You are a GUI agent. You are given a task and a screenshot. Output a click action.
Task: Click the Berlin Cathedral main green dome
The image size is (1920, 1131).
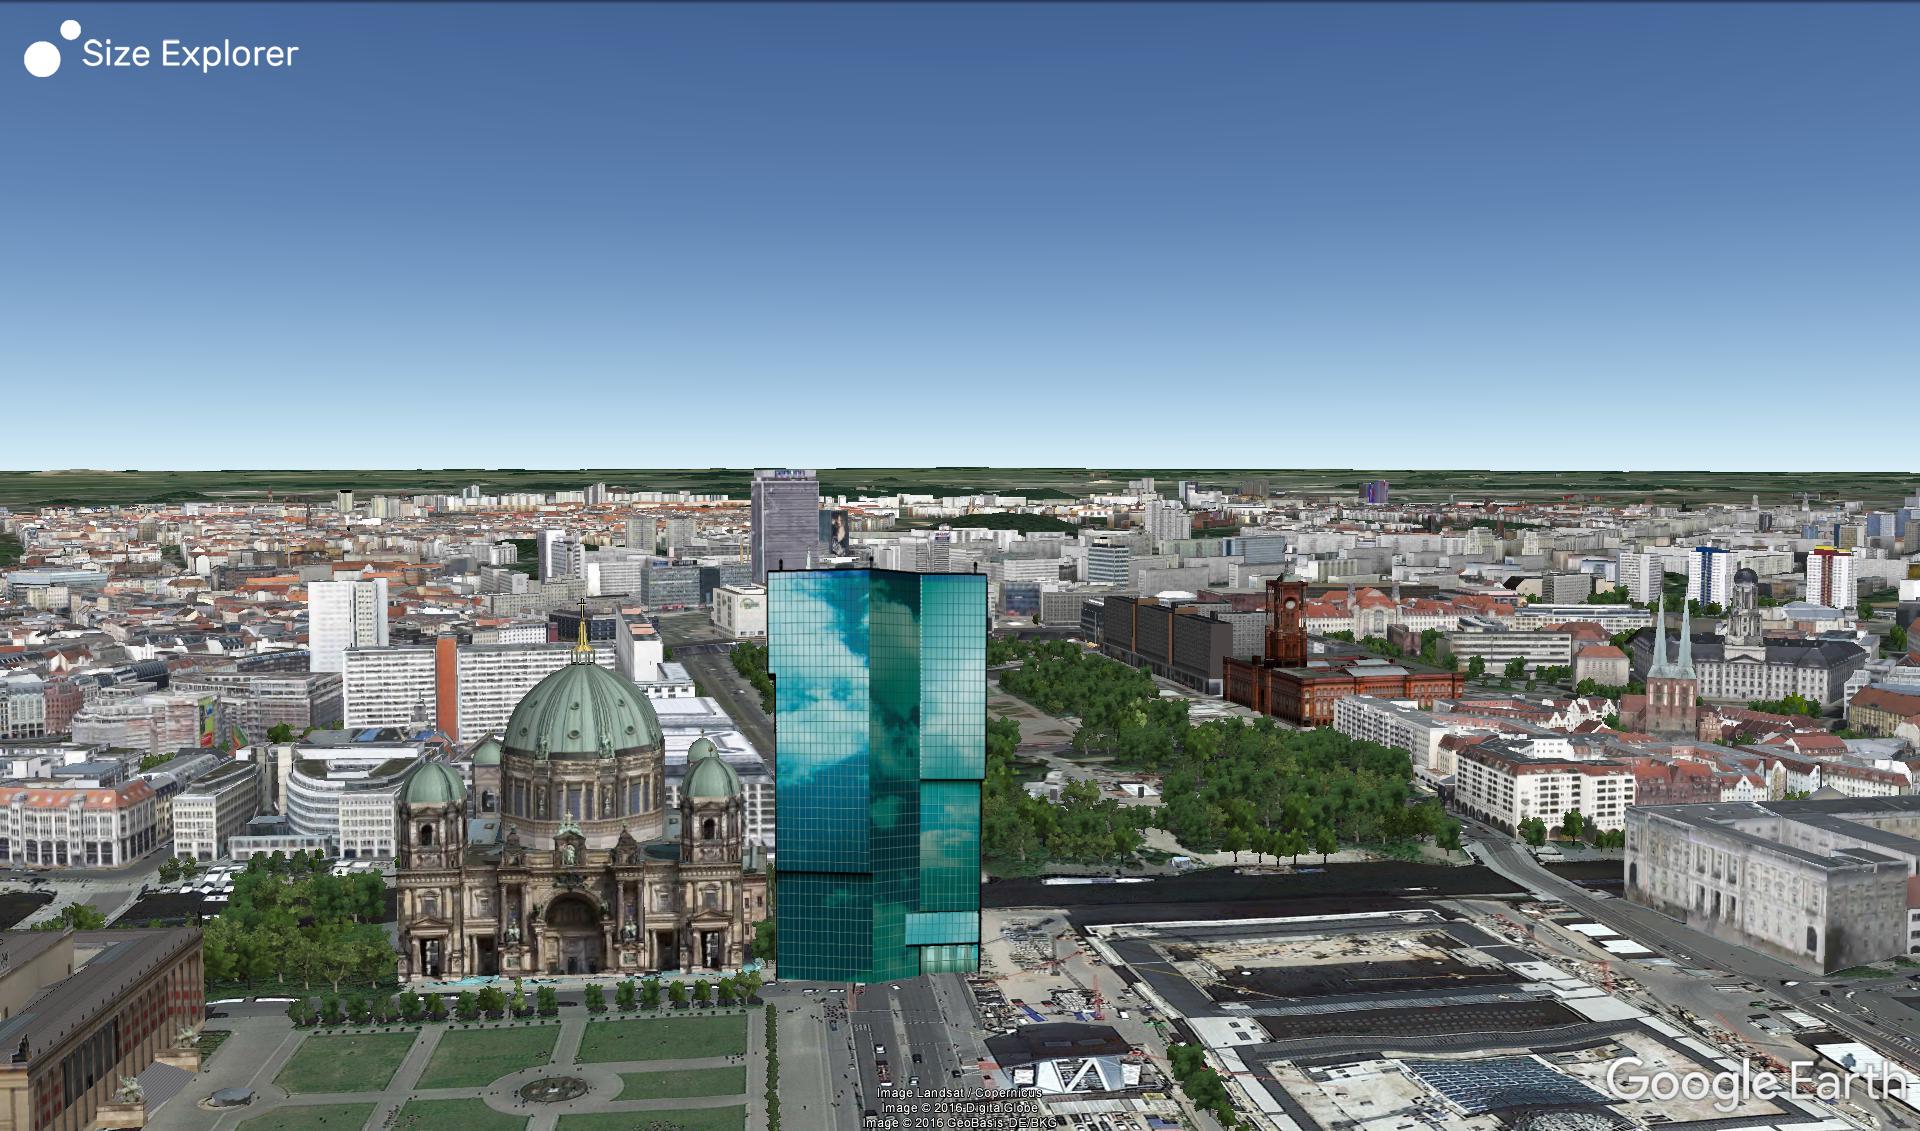581,705
